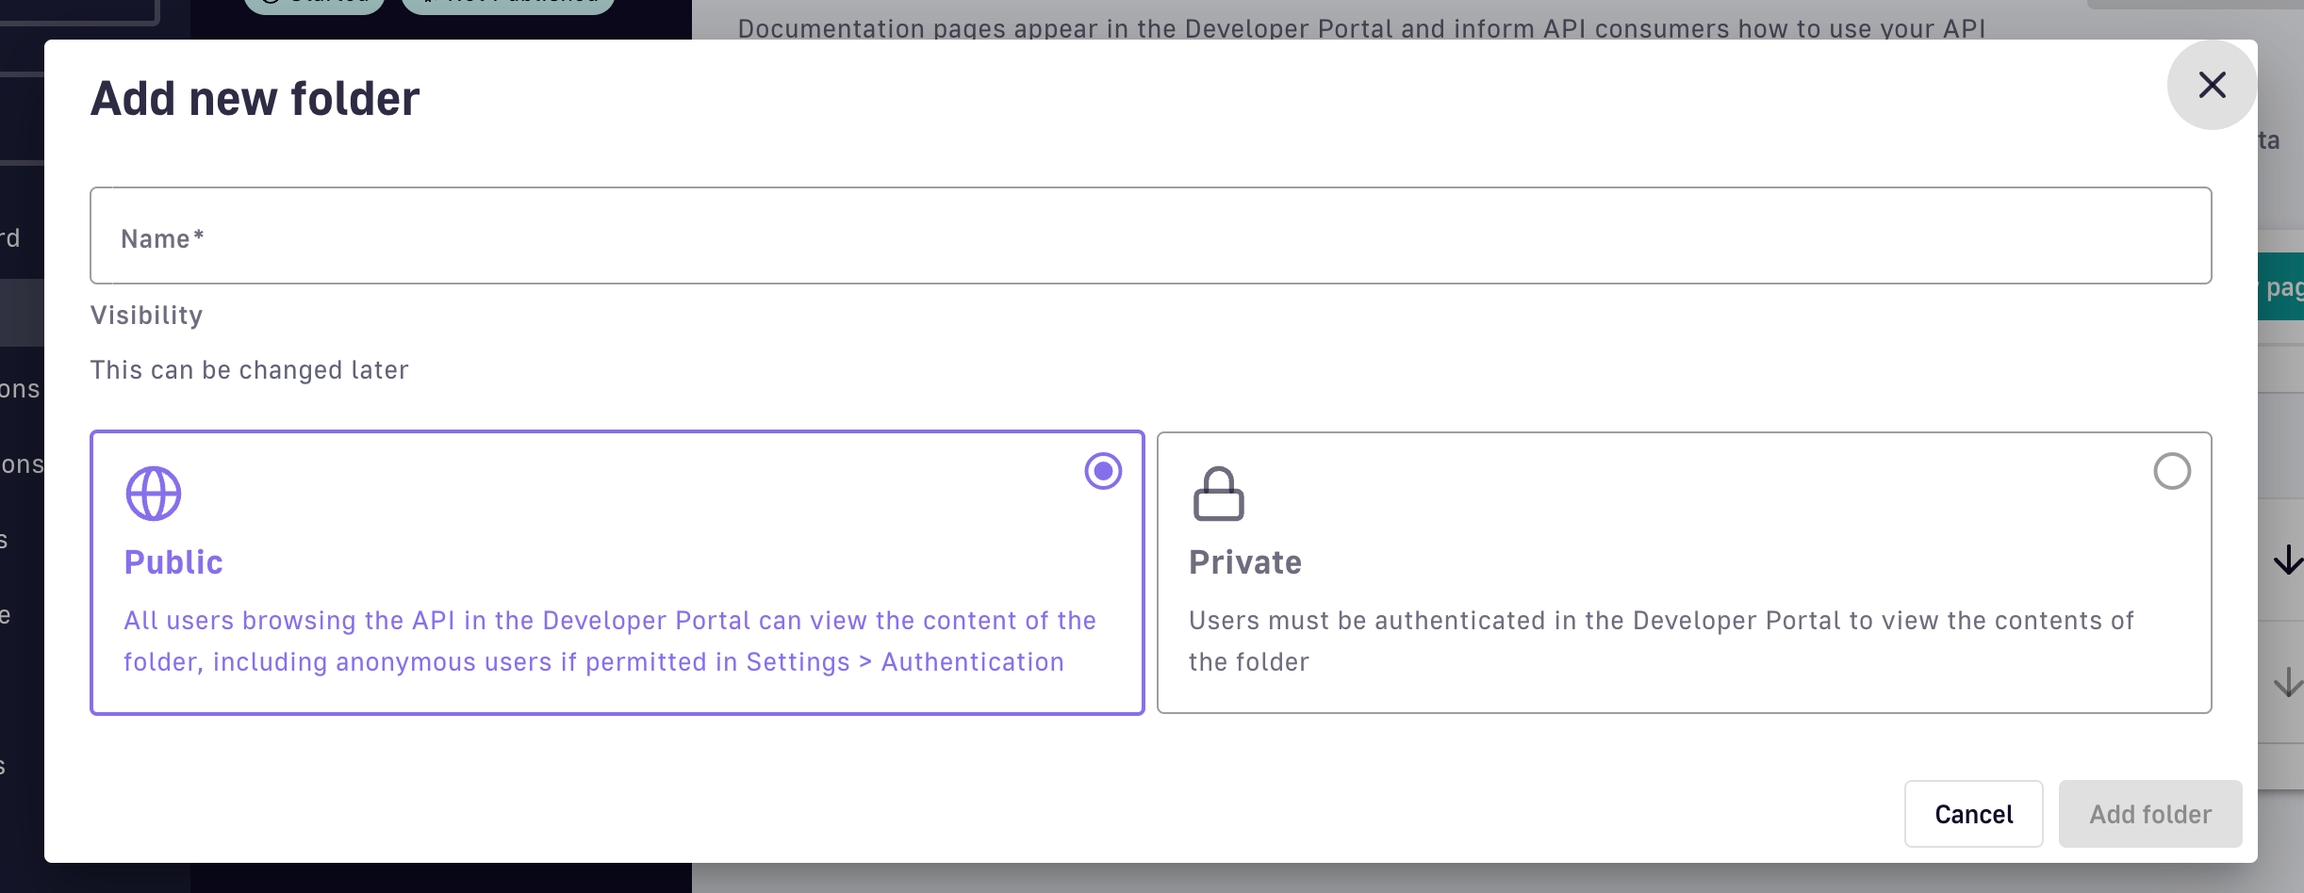Click the globe icon in Public card
This screenshot has height=893, width=2304.
(x=153, y=493)
